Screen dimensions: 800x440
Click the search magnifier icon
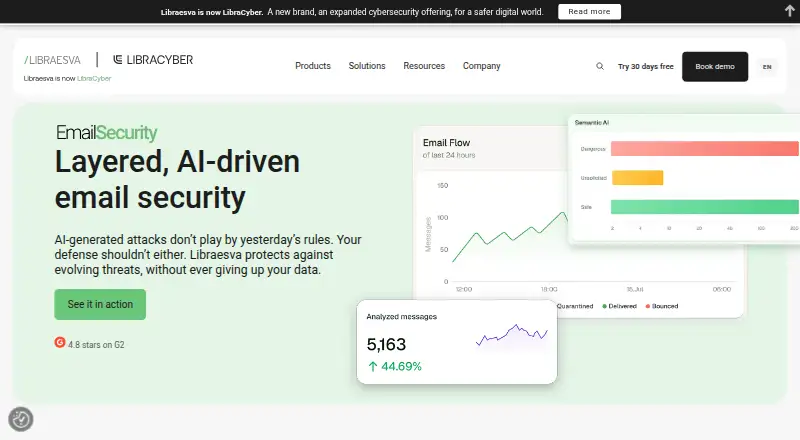[600, 66]
